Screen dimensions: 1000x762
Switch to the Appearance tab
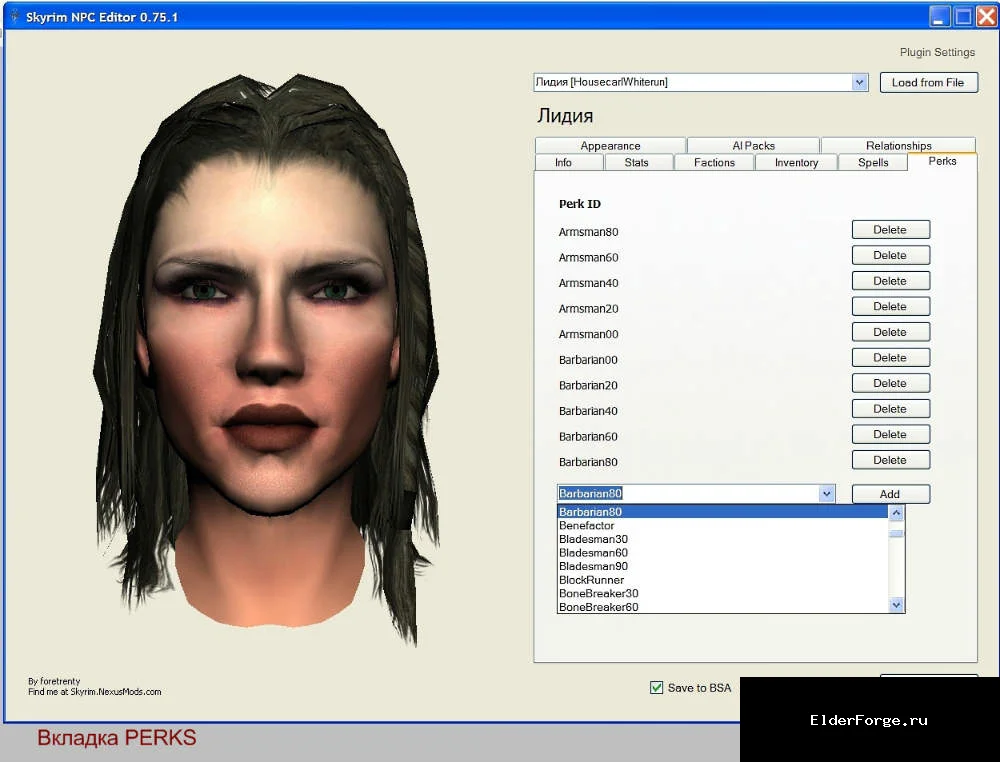coord(610,146)
